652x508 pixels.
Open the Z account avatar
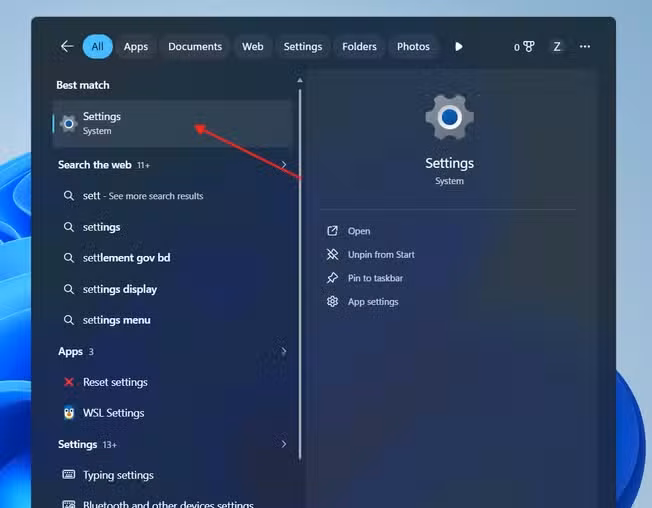[x=557, y=47]
